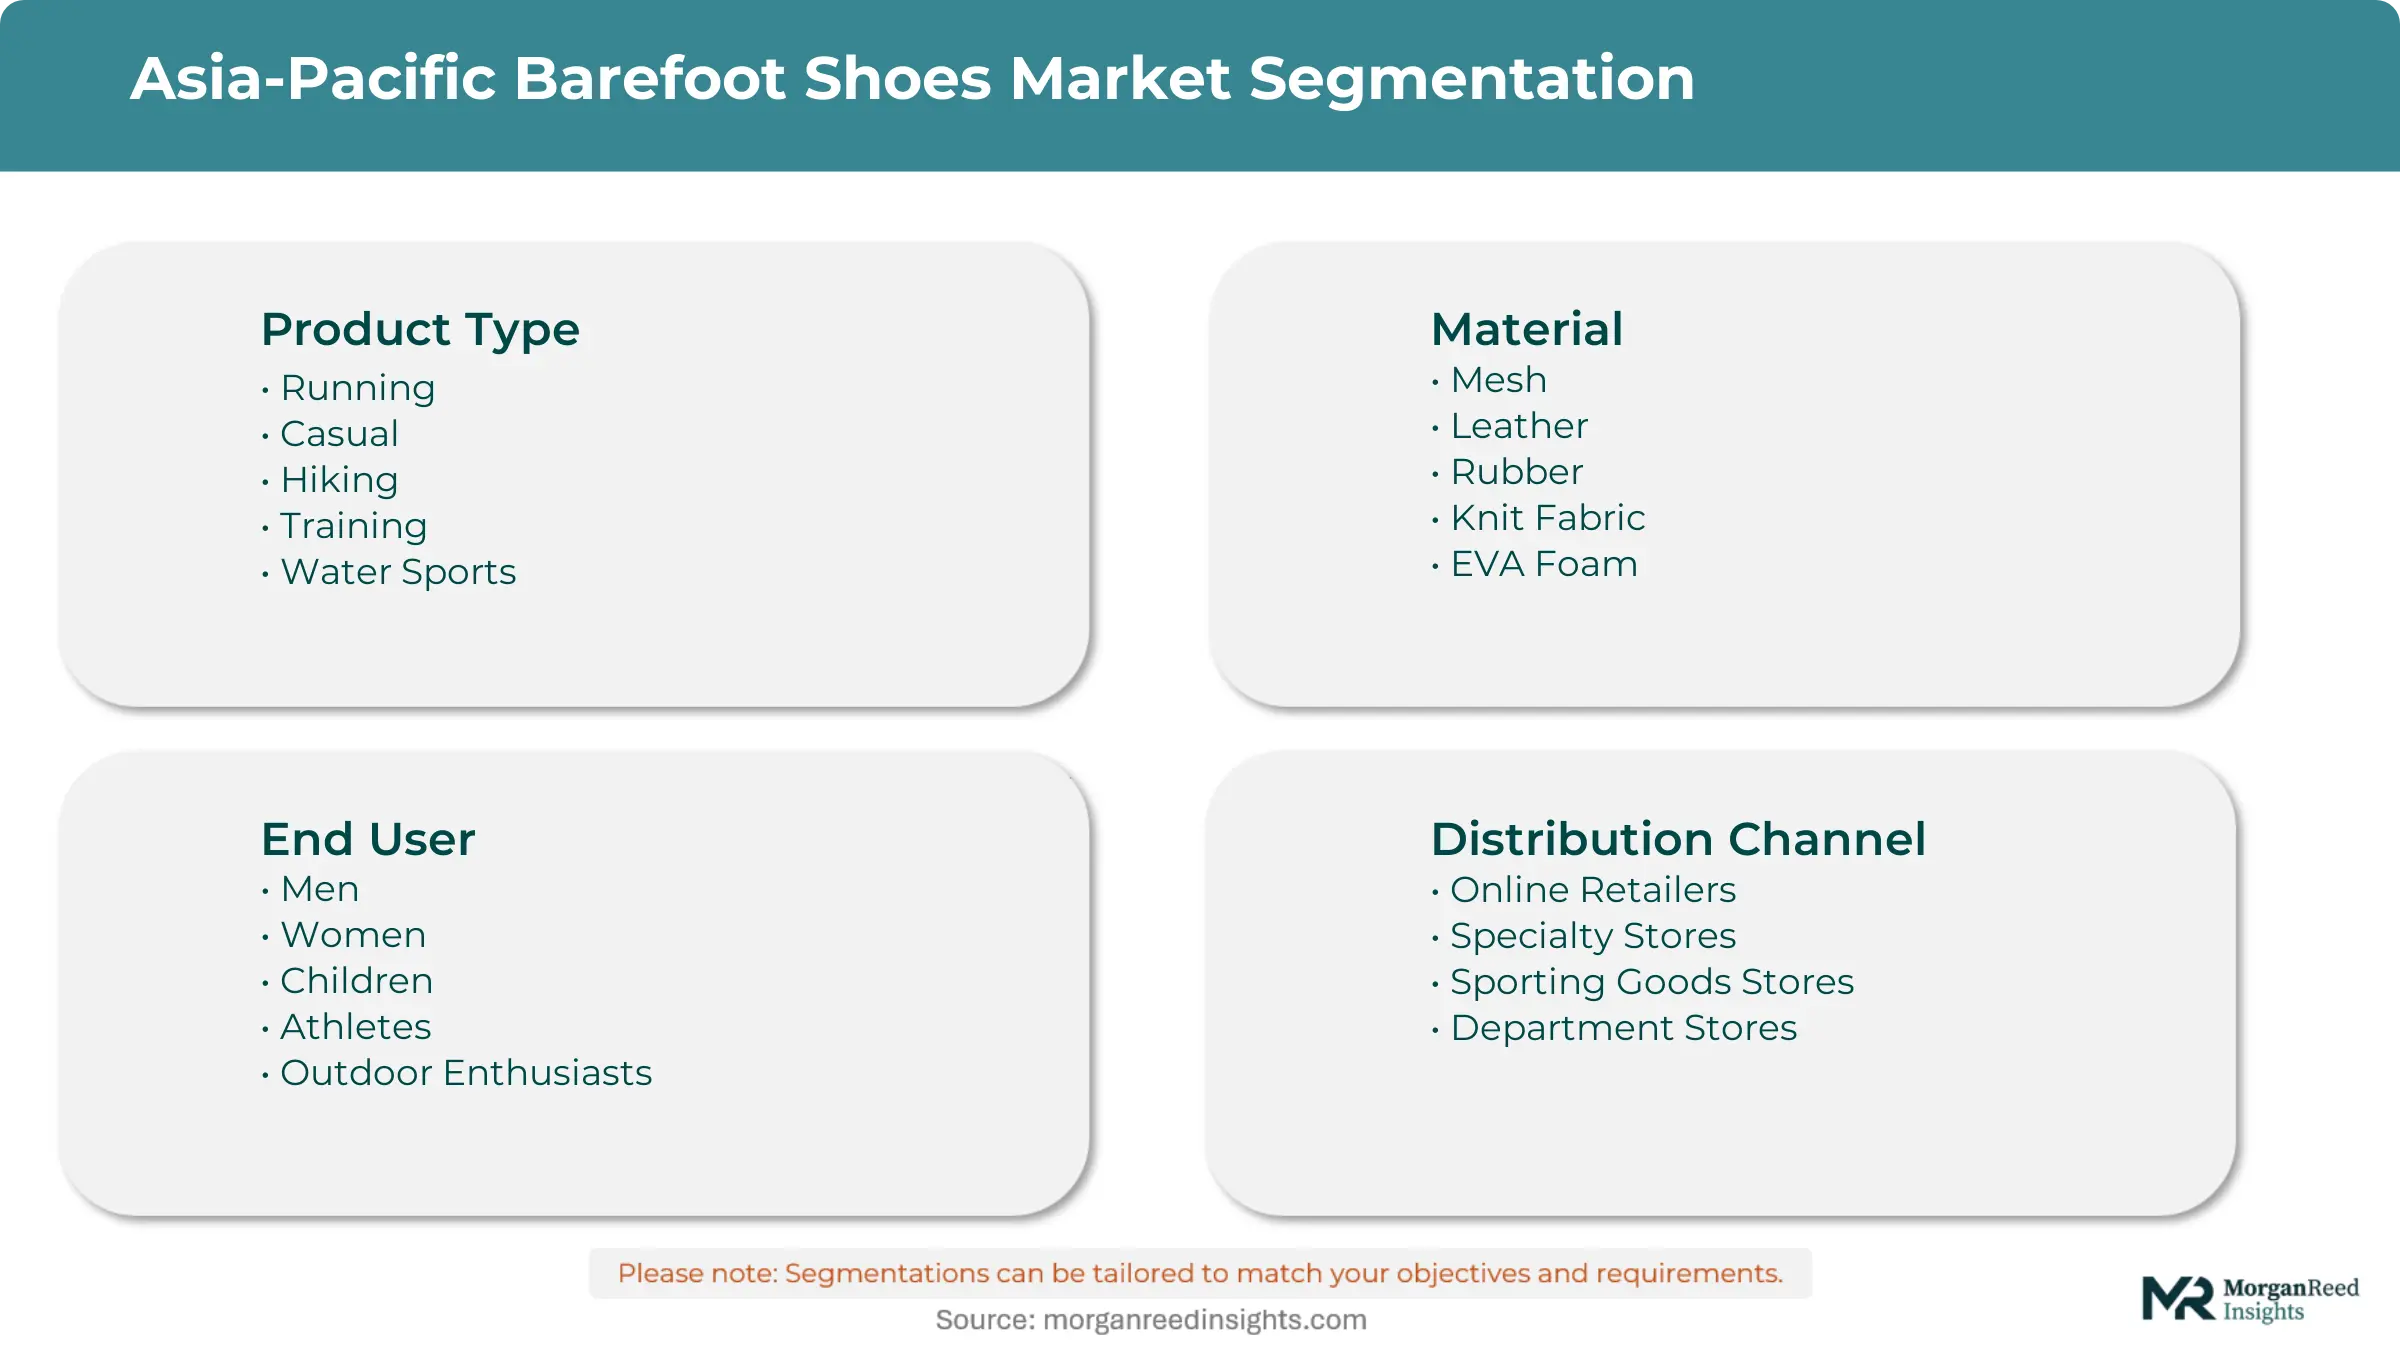Click the Leather material entry
2400x1350 pixels.
1518,426
